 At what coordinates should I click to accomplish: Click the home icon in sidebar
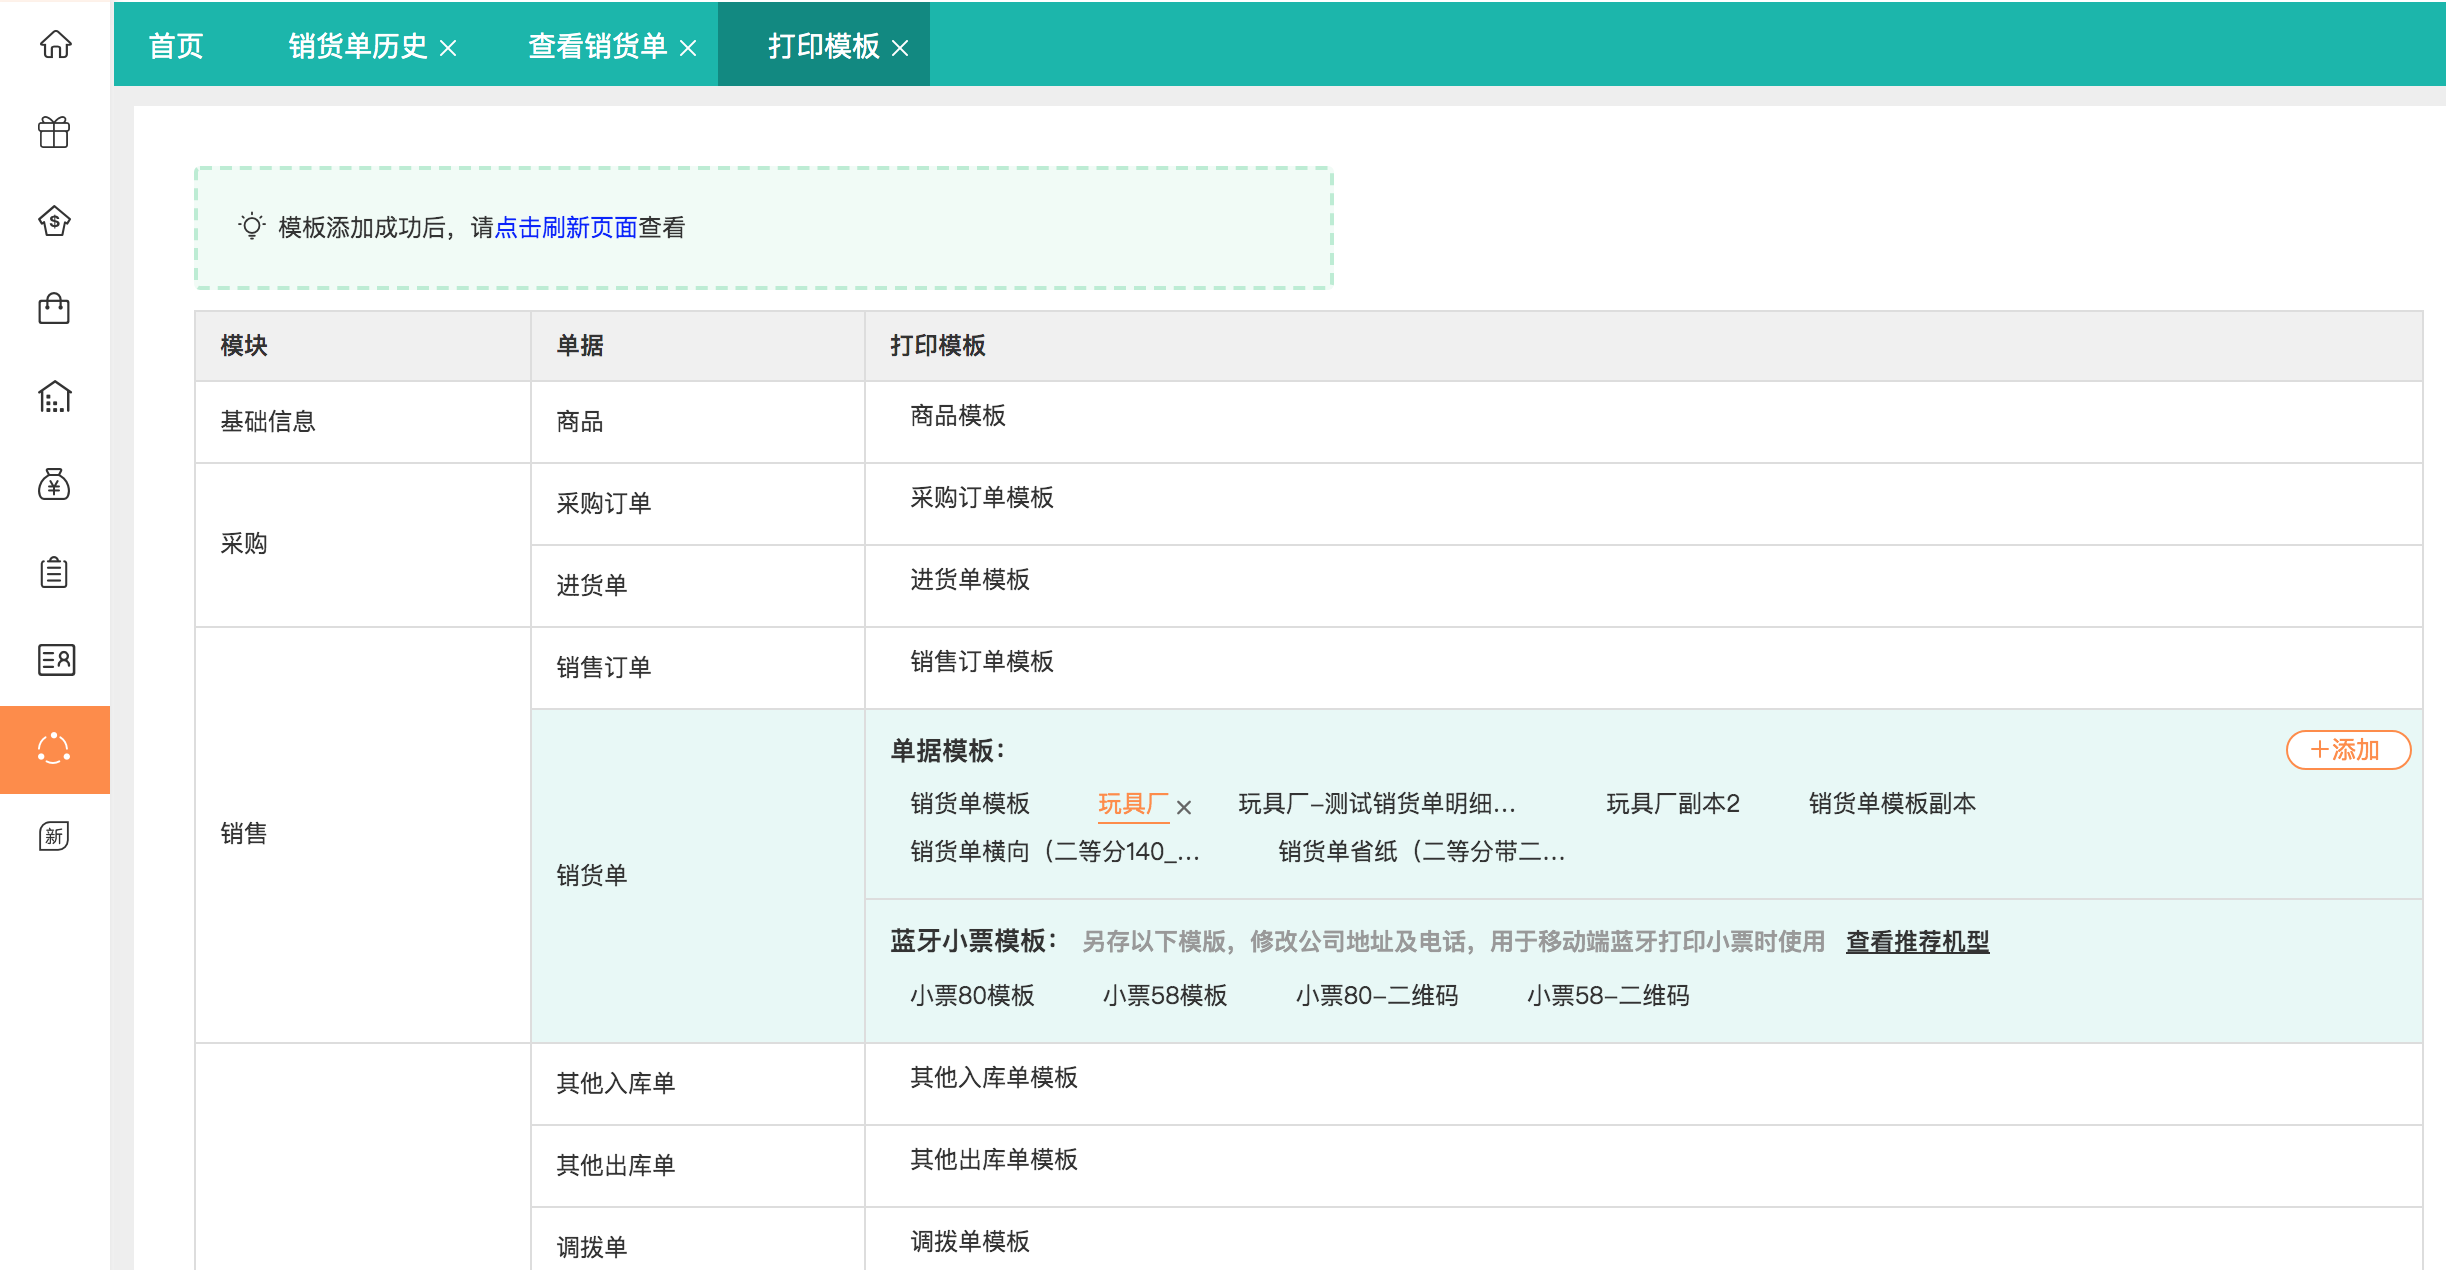55,44
